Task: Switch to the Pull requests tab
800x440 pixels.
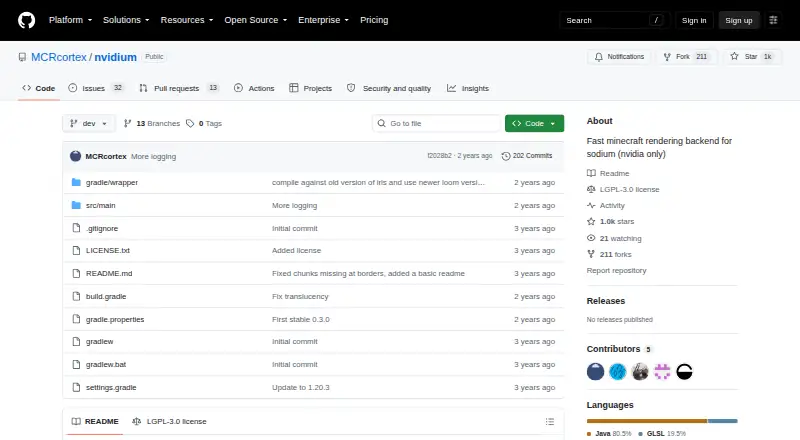Action: tap(179, 88)
